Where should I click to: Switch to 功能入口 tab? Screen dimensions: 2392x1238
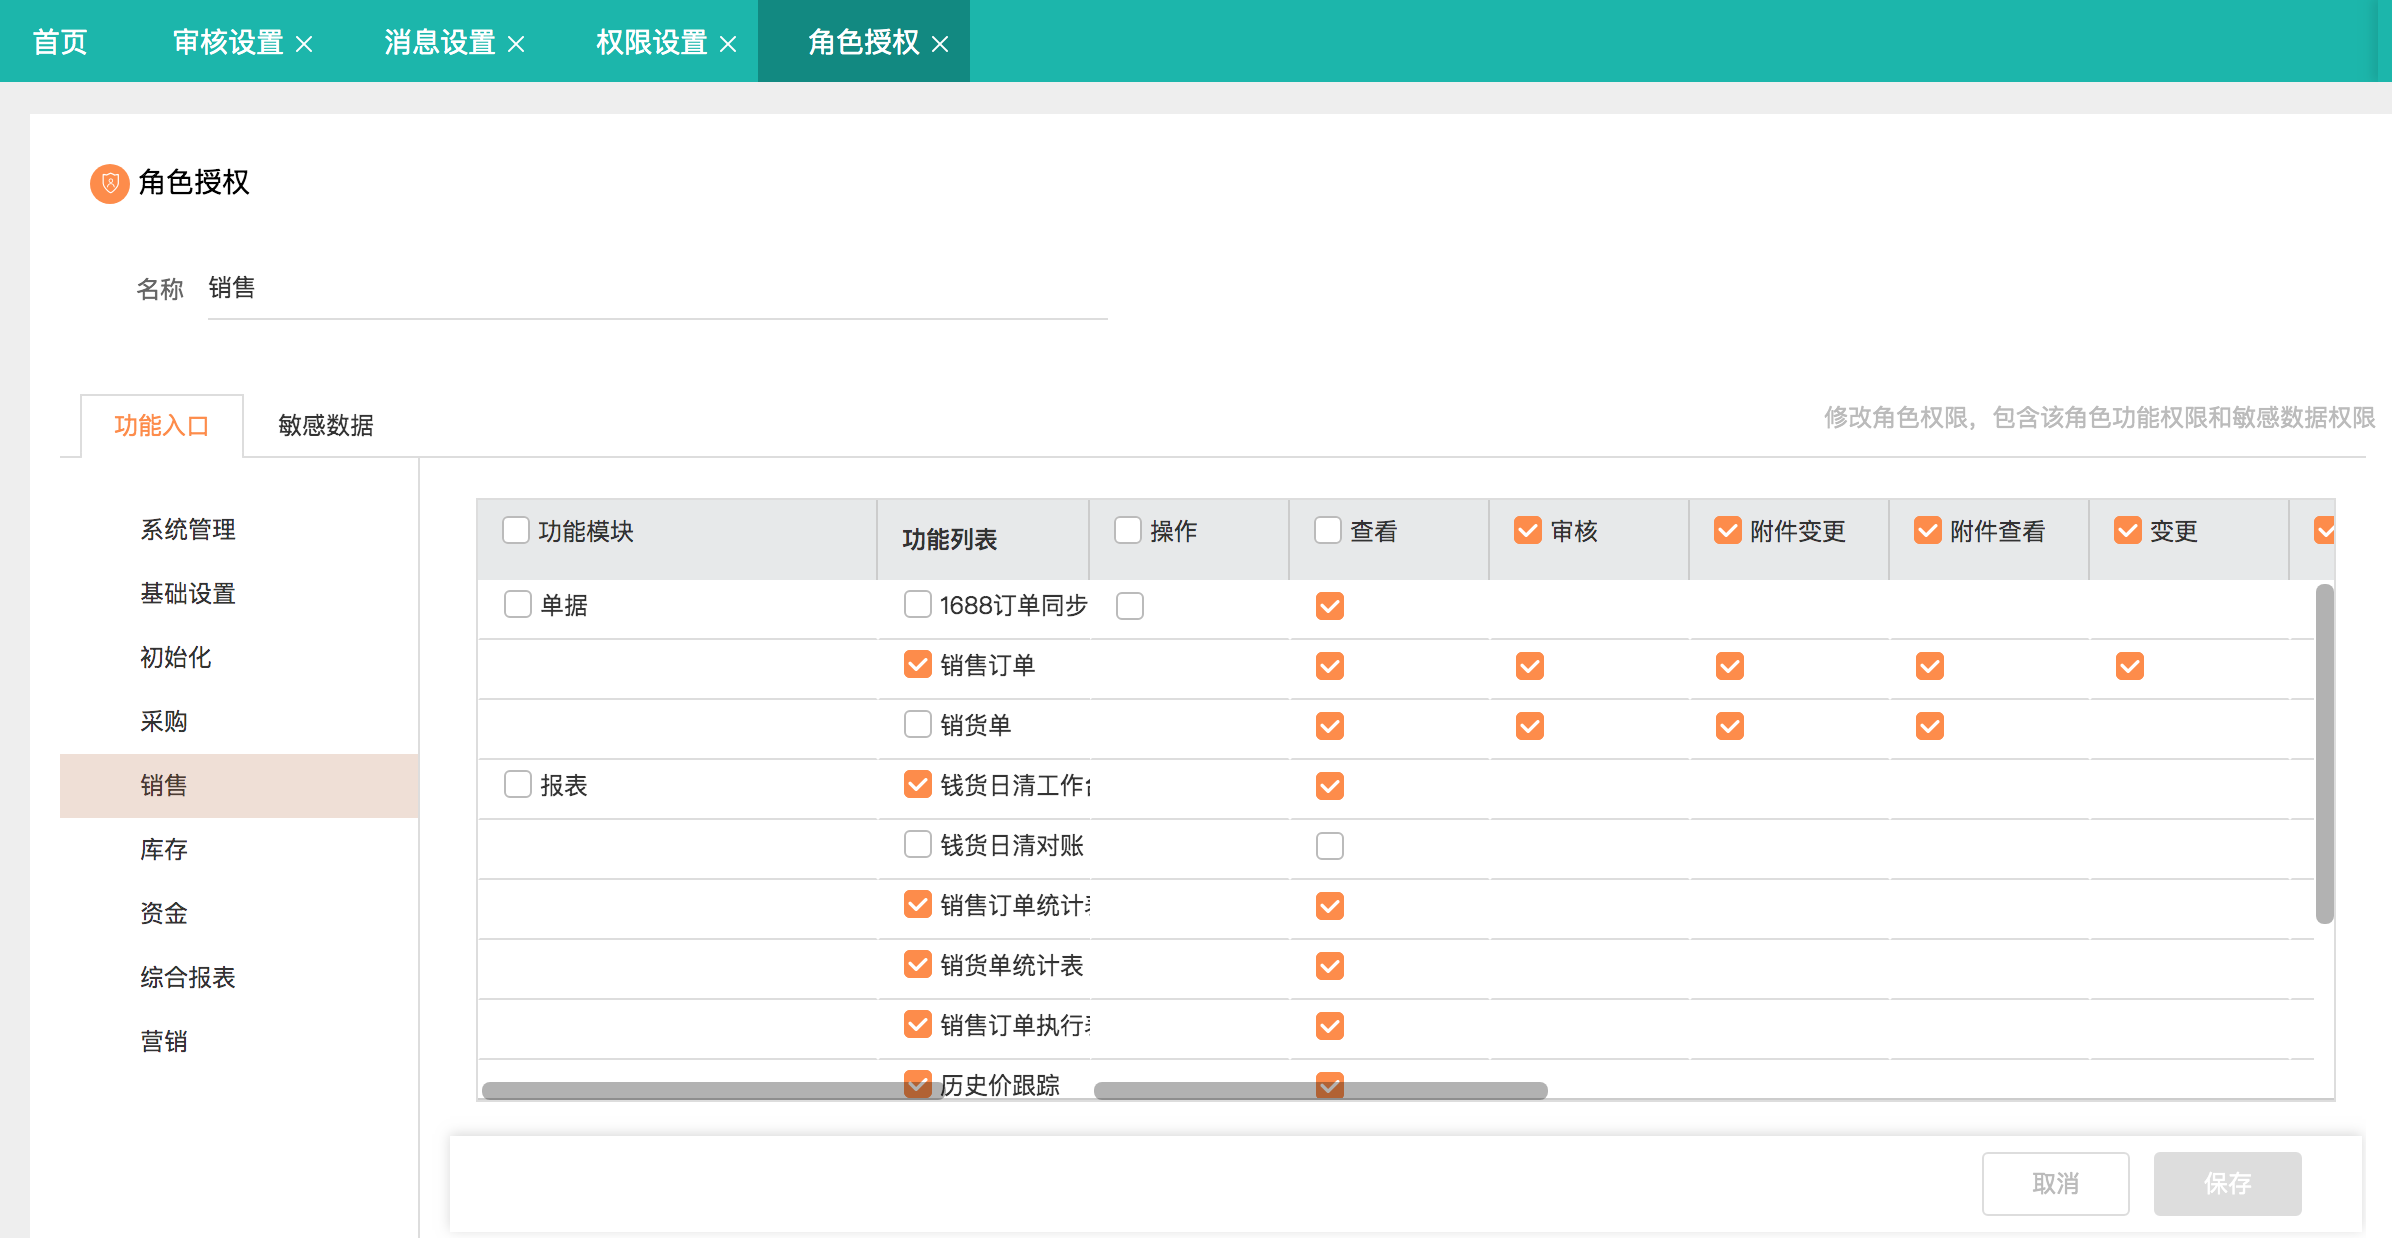tap(161, 422)
